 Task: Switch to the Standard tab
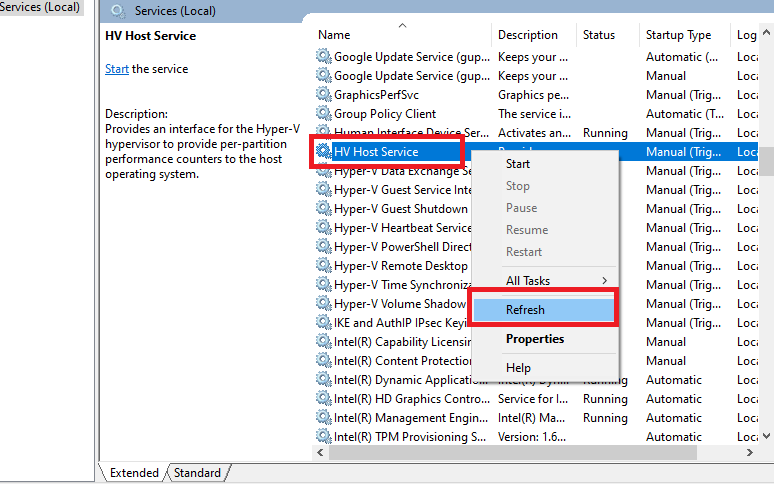pos(197,473)
